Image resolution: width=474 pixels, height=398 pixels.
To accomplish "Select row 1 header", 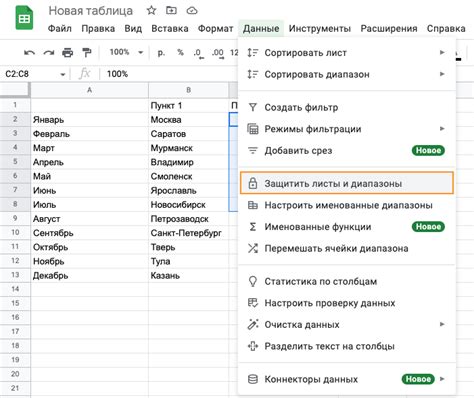I will [15, 105].
